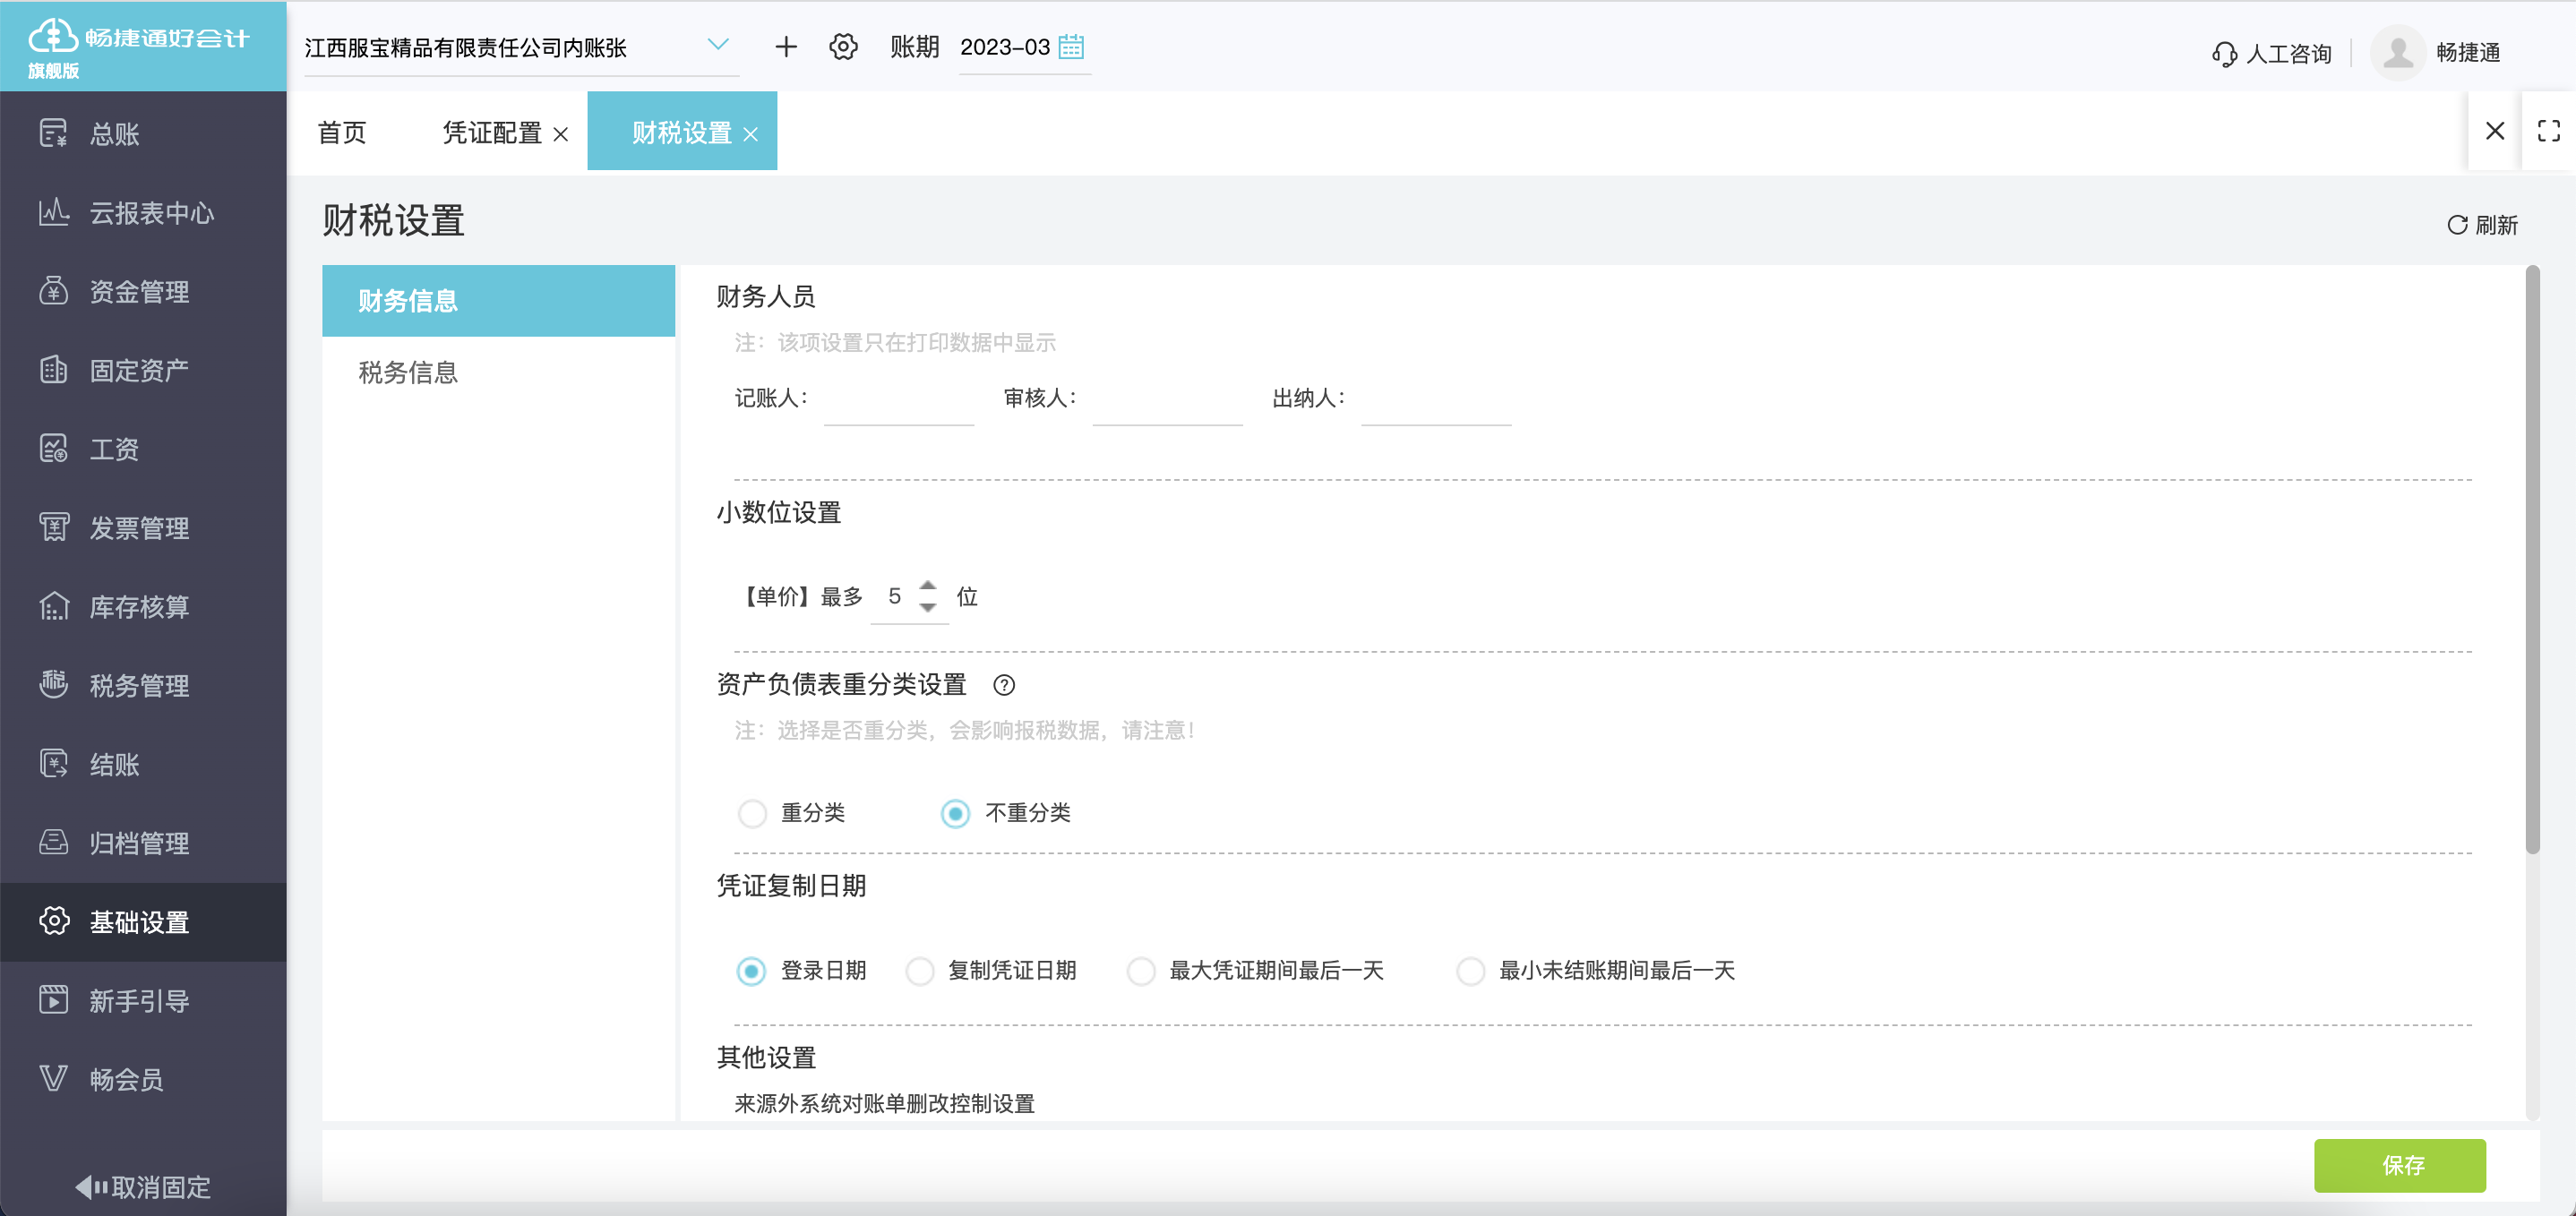
Task: Navigate to 资金管理 module
Action: point(140,291)
